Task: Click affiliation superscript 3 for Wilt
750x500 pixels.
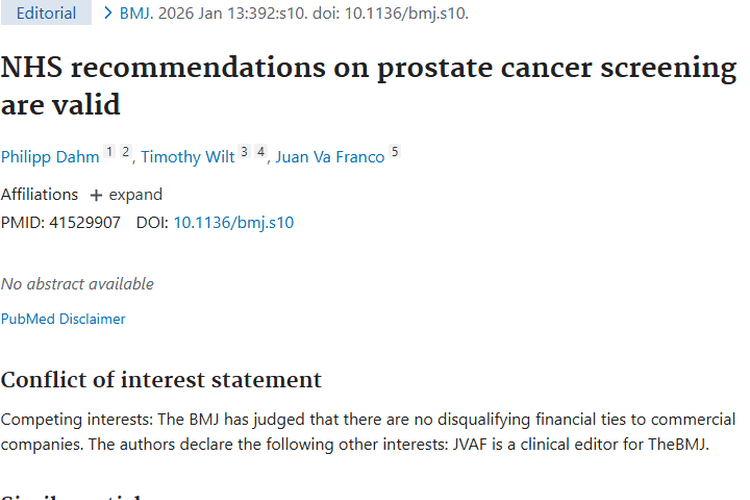Action: (x=244, y=152)
